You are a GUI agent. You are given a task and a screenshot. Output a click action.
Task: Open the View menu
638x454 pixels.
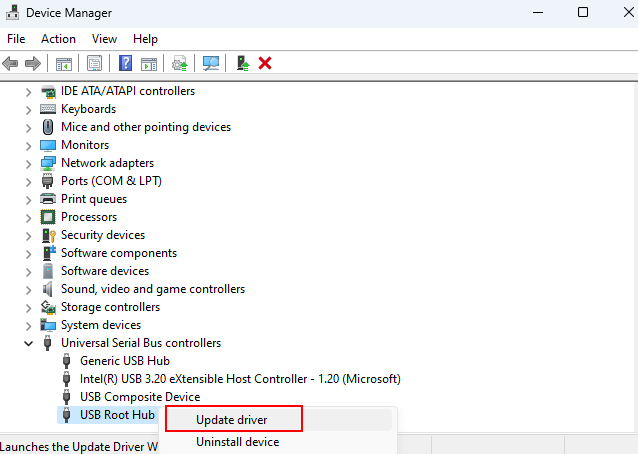(104, 39)
